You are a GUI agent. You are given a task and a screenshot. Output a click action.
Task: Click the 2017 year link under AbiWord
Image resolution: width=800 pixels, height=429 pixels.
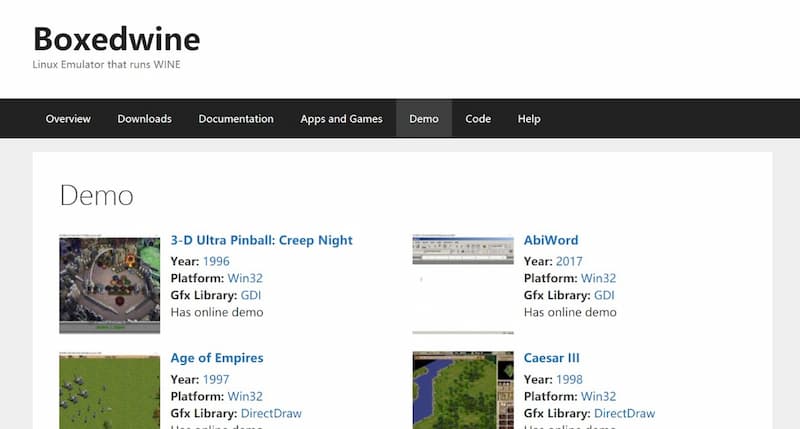(x=569, y=261)
